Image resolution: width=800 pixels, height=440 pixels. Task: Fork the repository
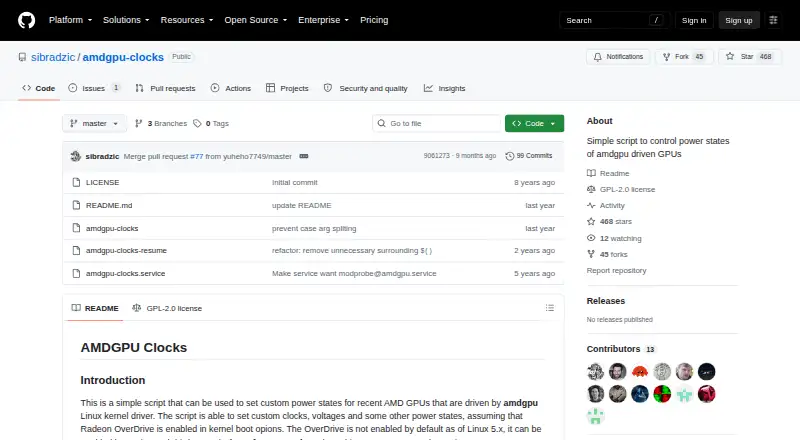click(684, 57)
